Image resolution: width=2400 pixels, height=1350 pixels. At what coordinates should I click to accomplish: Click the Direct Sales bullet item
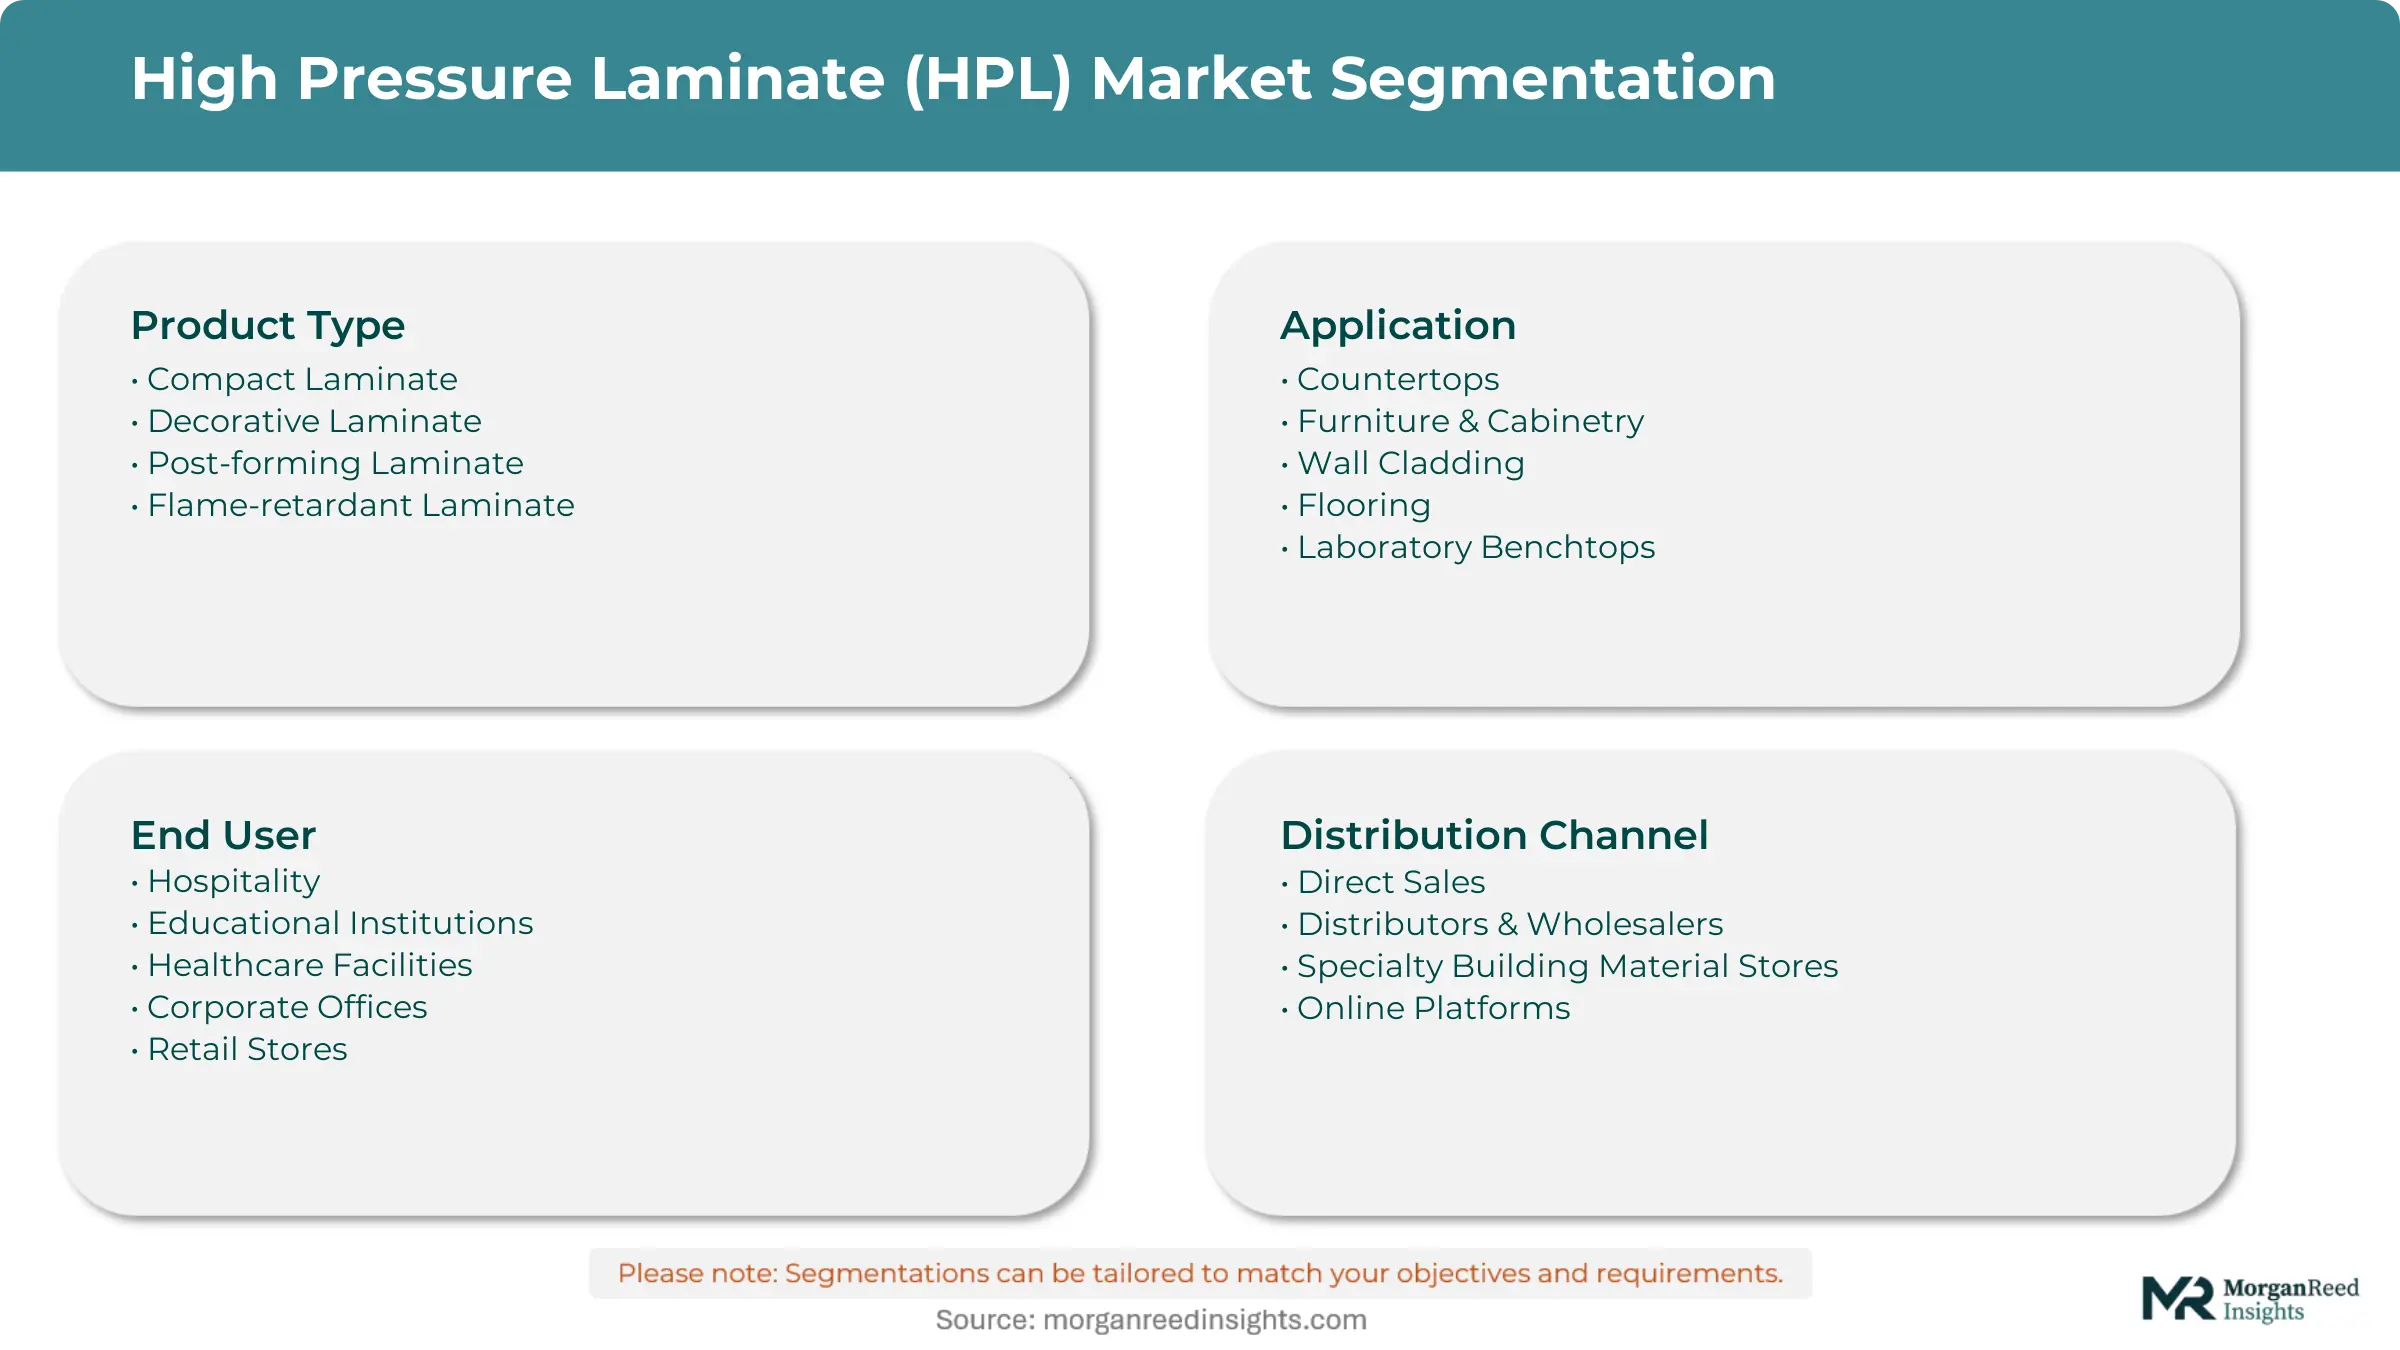pos(1391,881)
